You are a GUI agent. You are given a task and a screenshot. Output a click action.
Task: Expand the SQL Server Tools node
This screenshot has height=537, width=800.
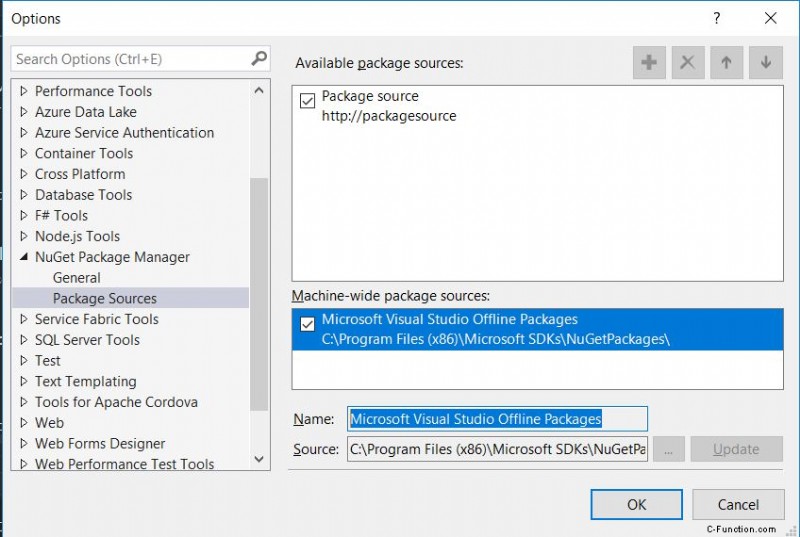tap(24, 340)
